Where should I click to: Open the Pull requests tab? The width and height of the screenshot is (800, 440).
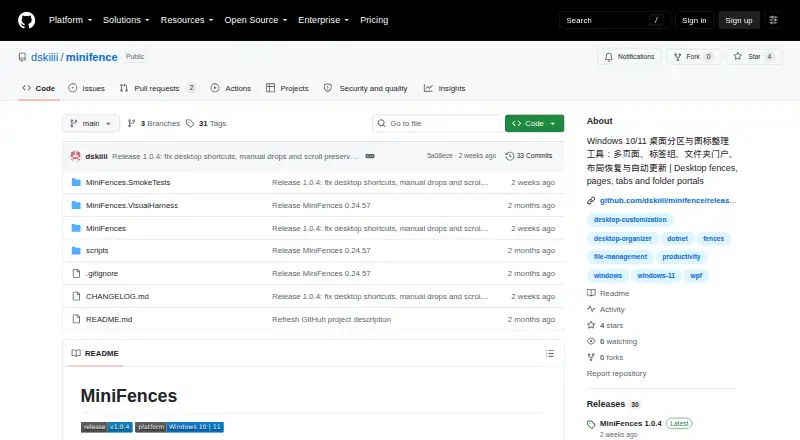point(157,88)
